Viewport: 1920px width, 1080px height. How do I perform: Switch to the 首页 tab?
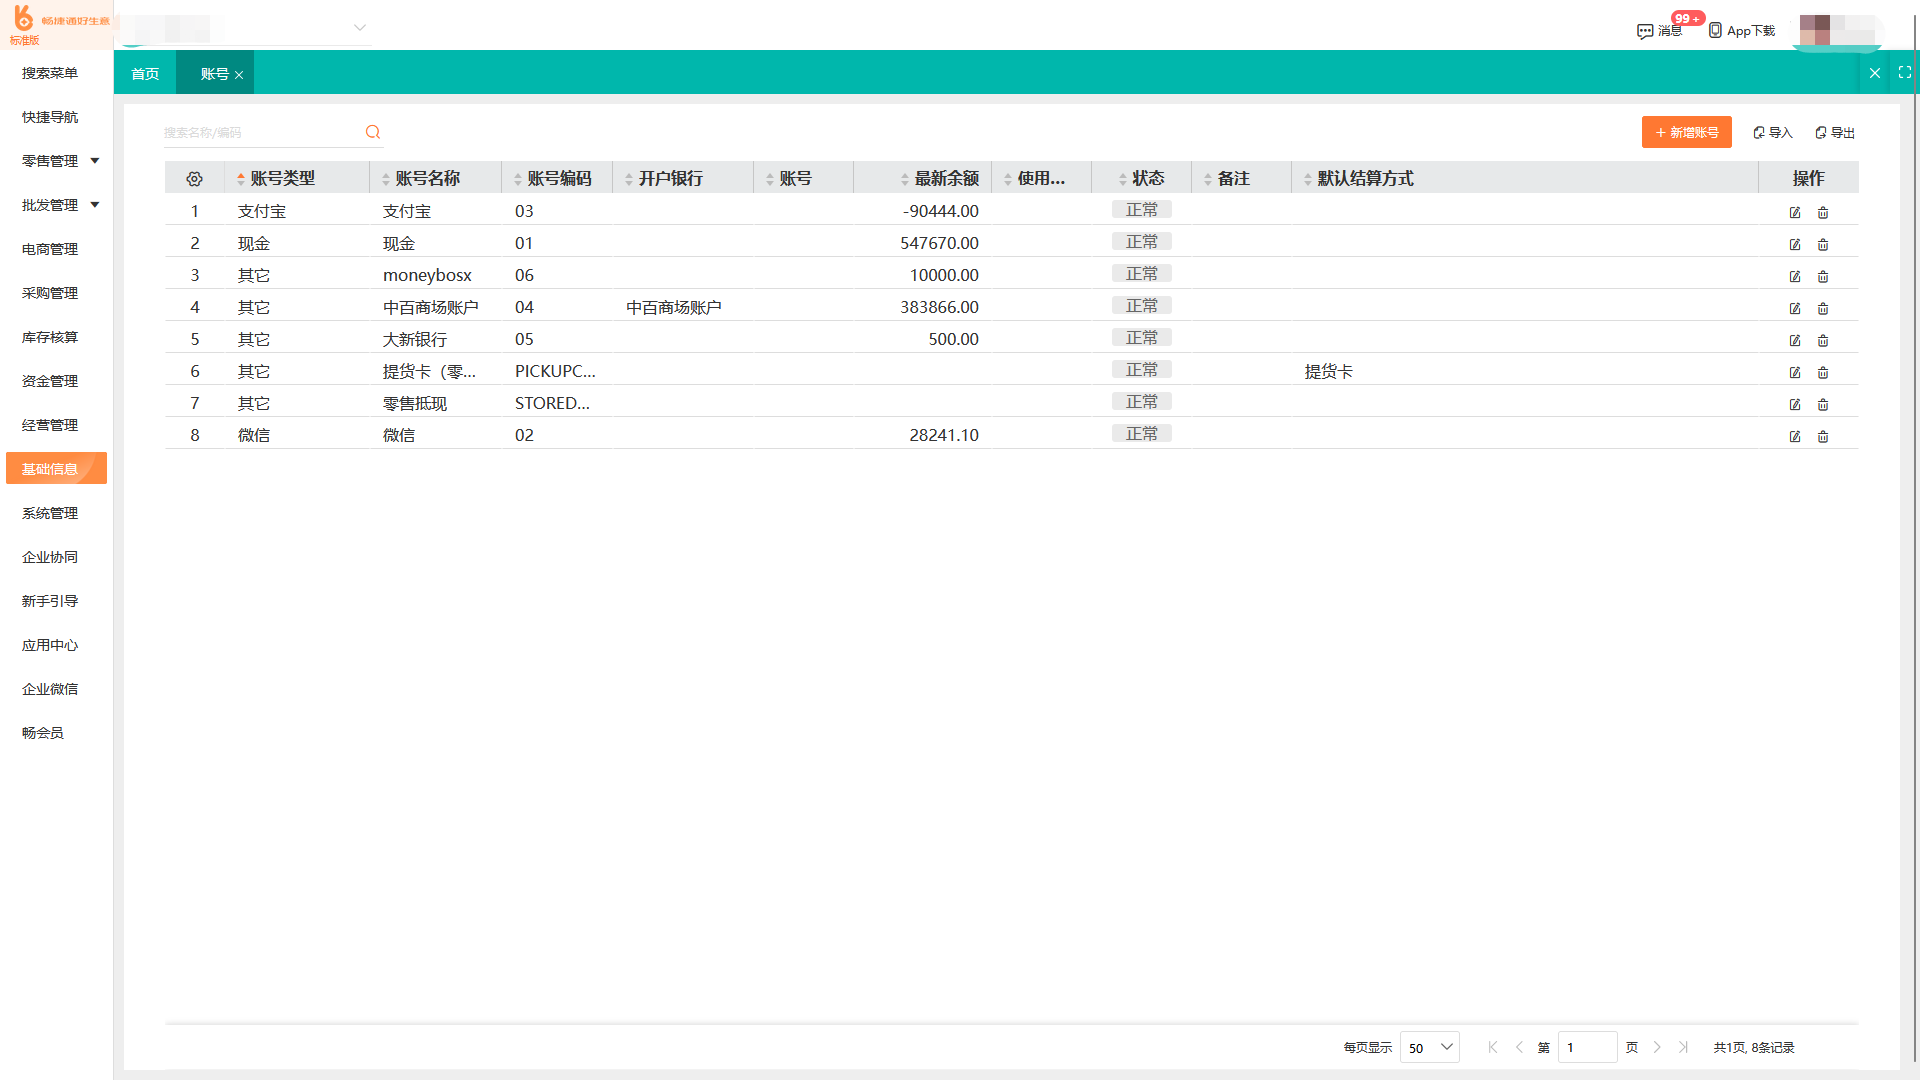click(x=145, y=73)
